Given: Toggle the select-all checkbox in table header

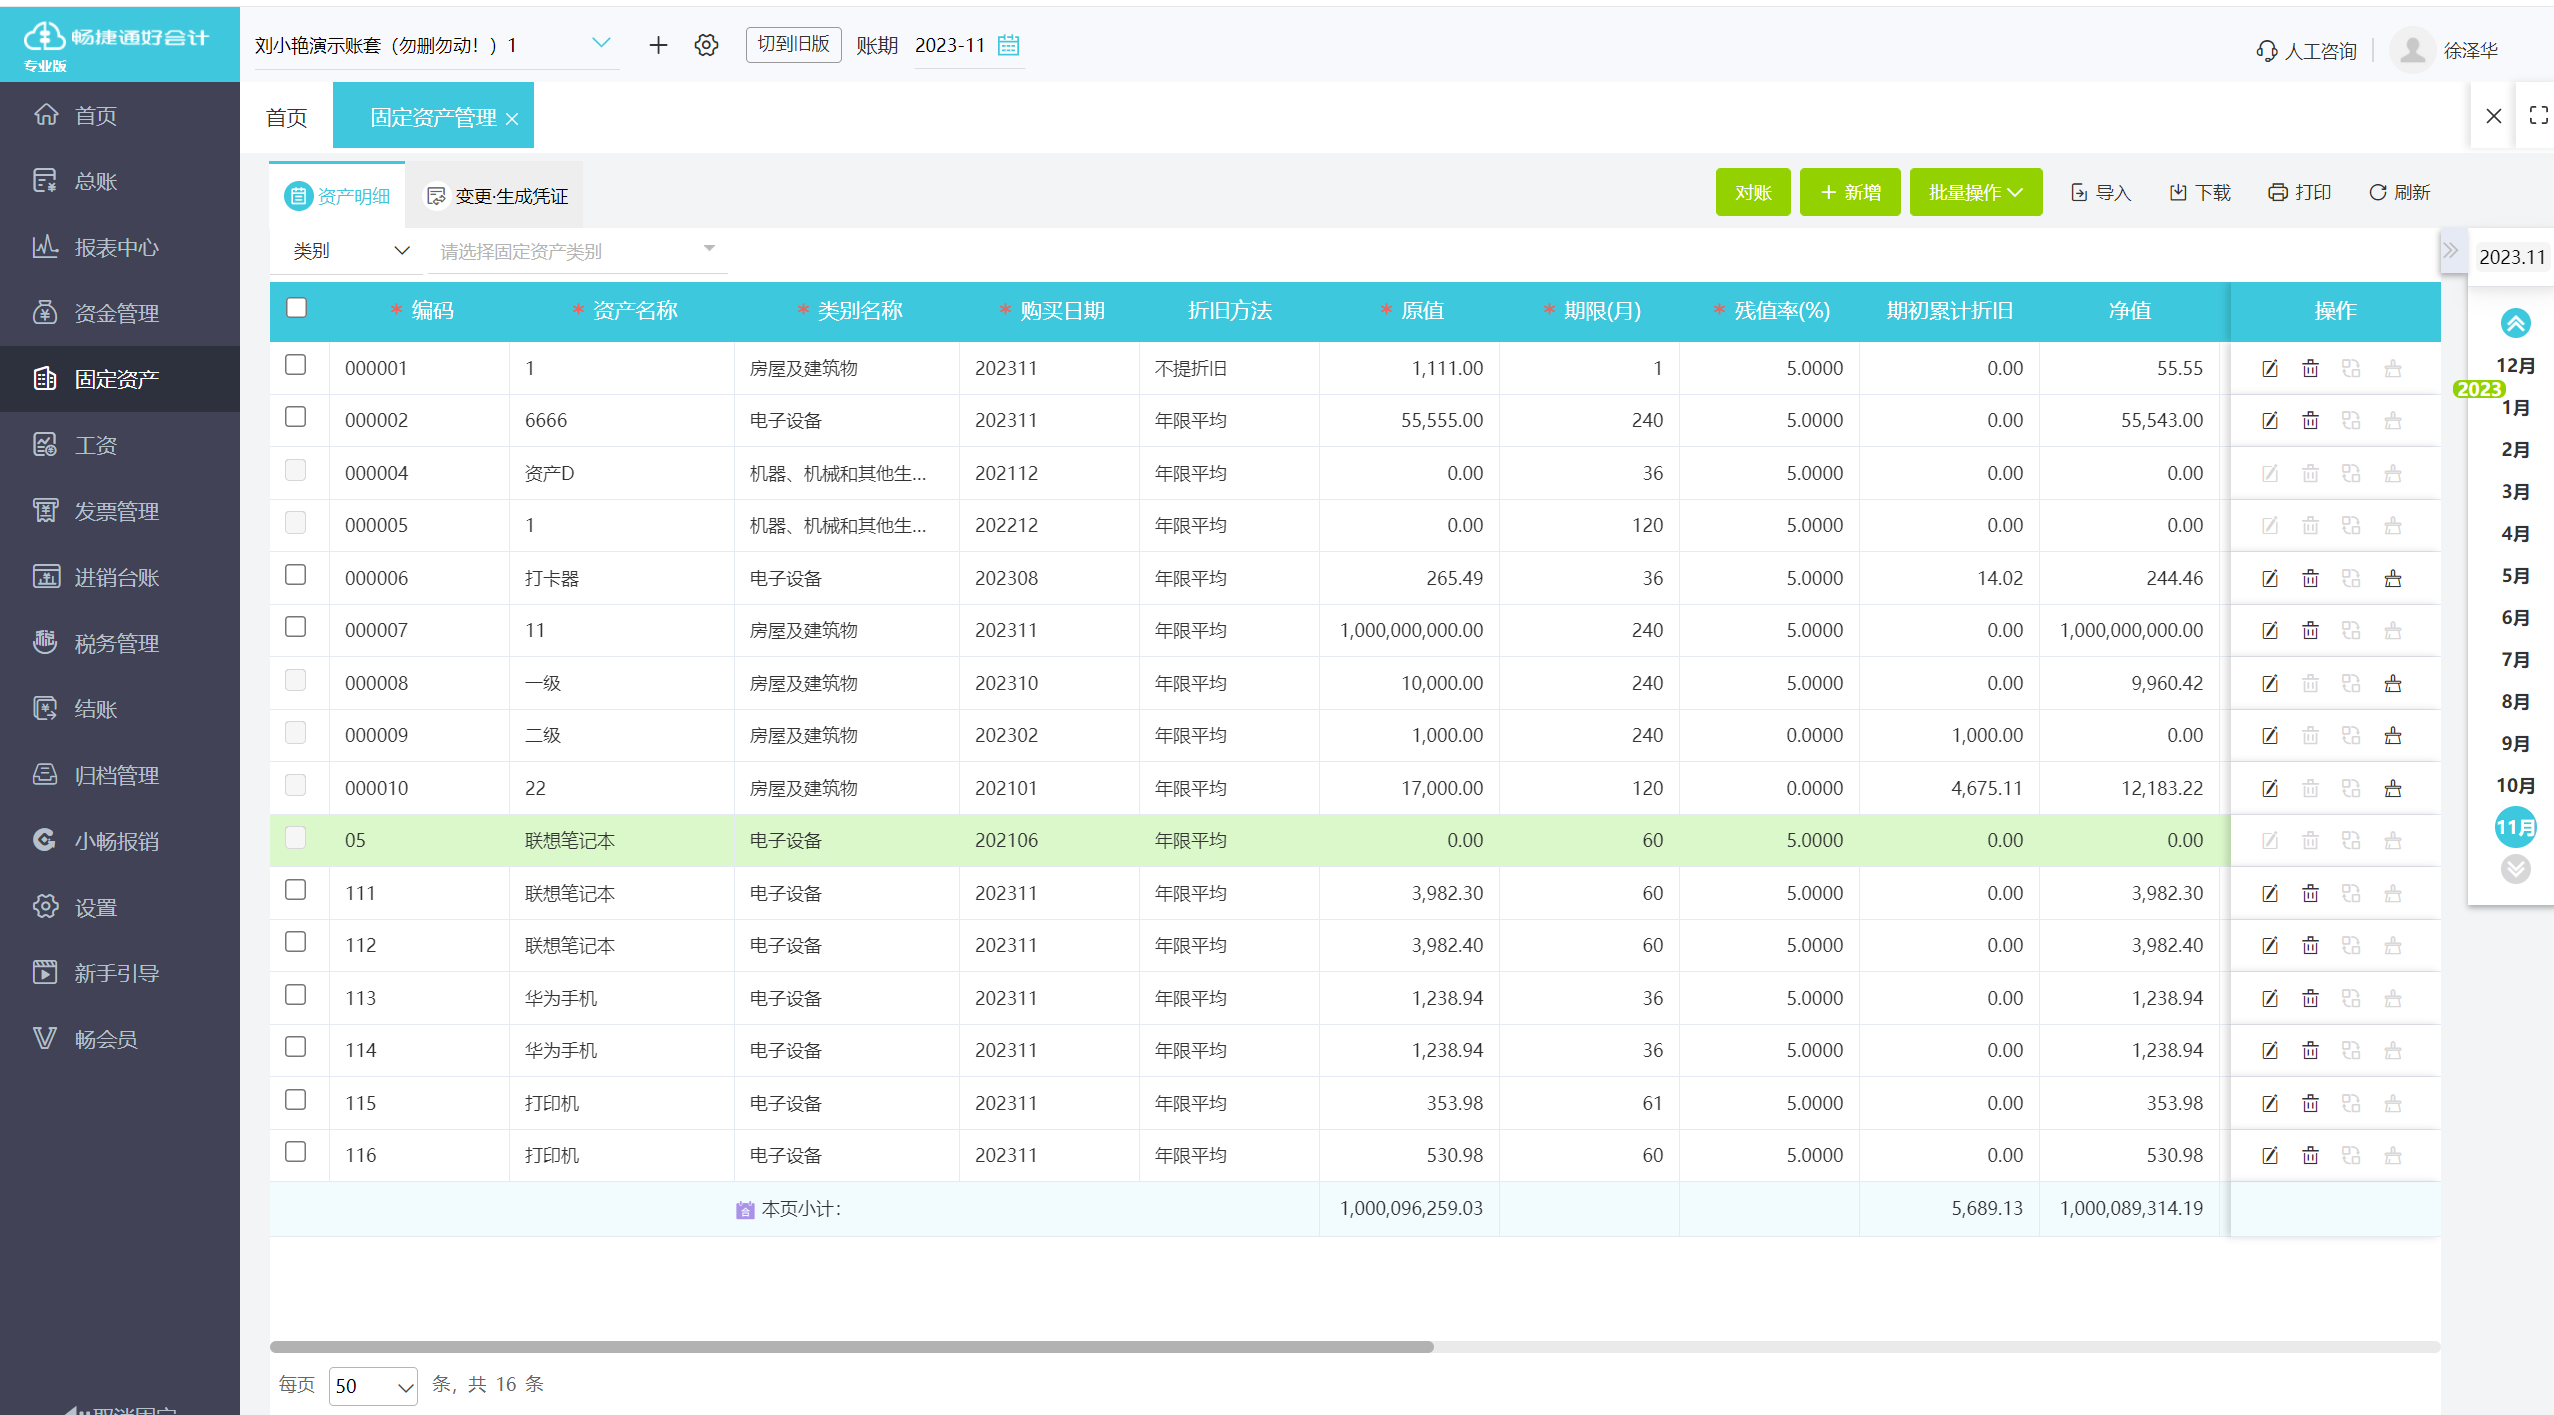Looking at the screenshot, I should pyautogui.click(x=298, y=308).
